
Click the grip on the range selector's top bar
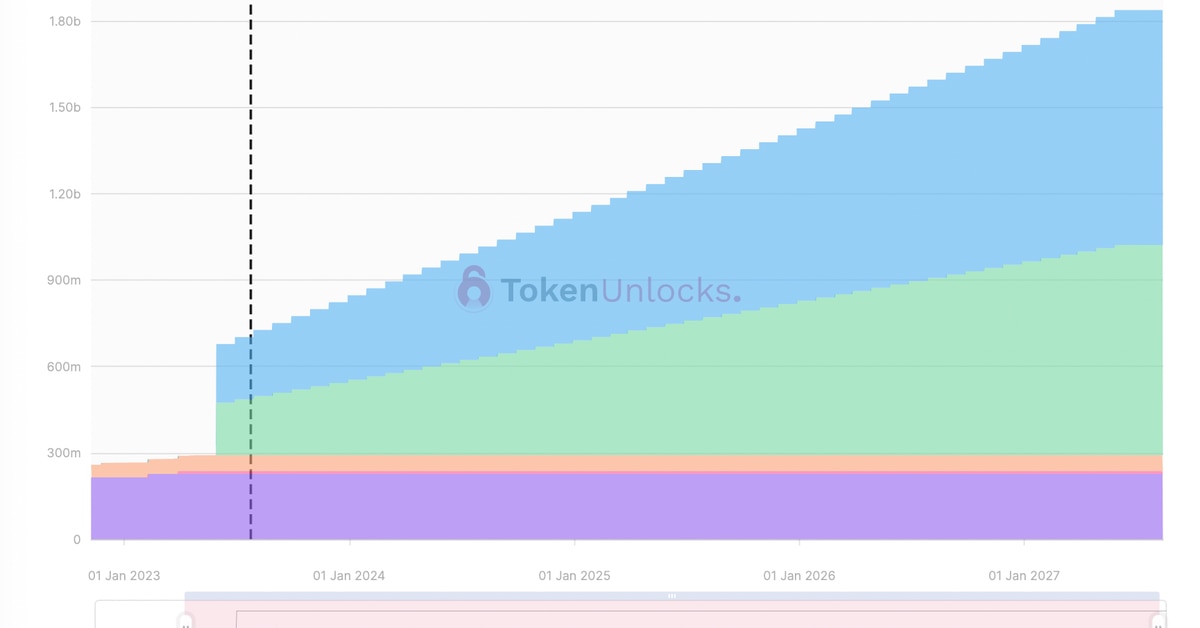(672, 596)
